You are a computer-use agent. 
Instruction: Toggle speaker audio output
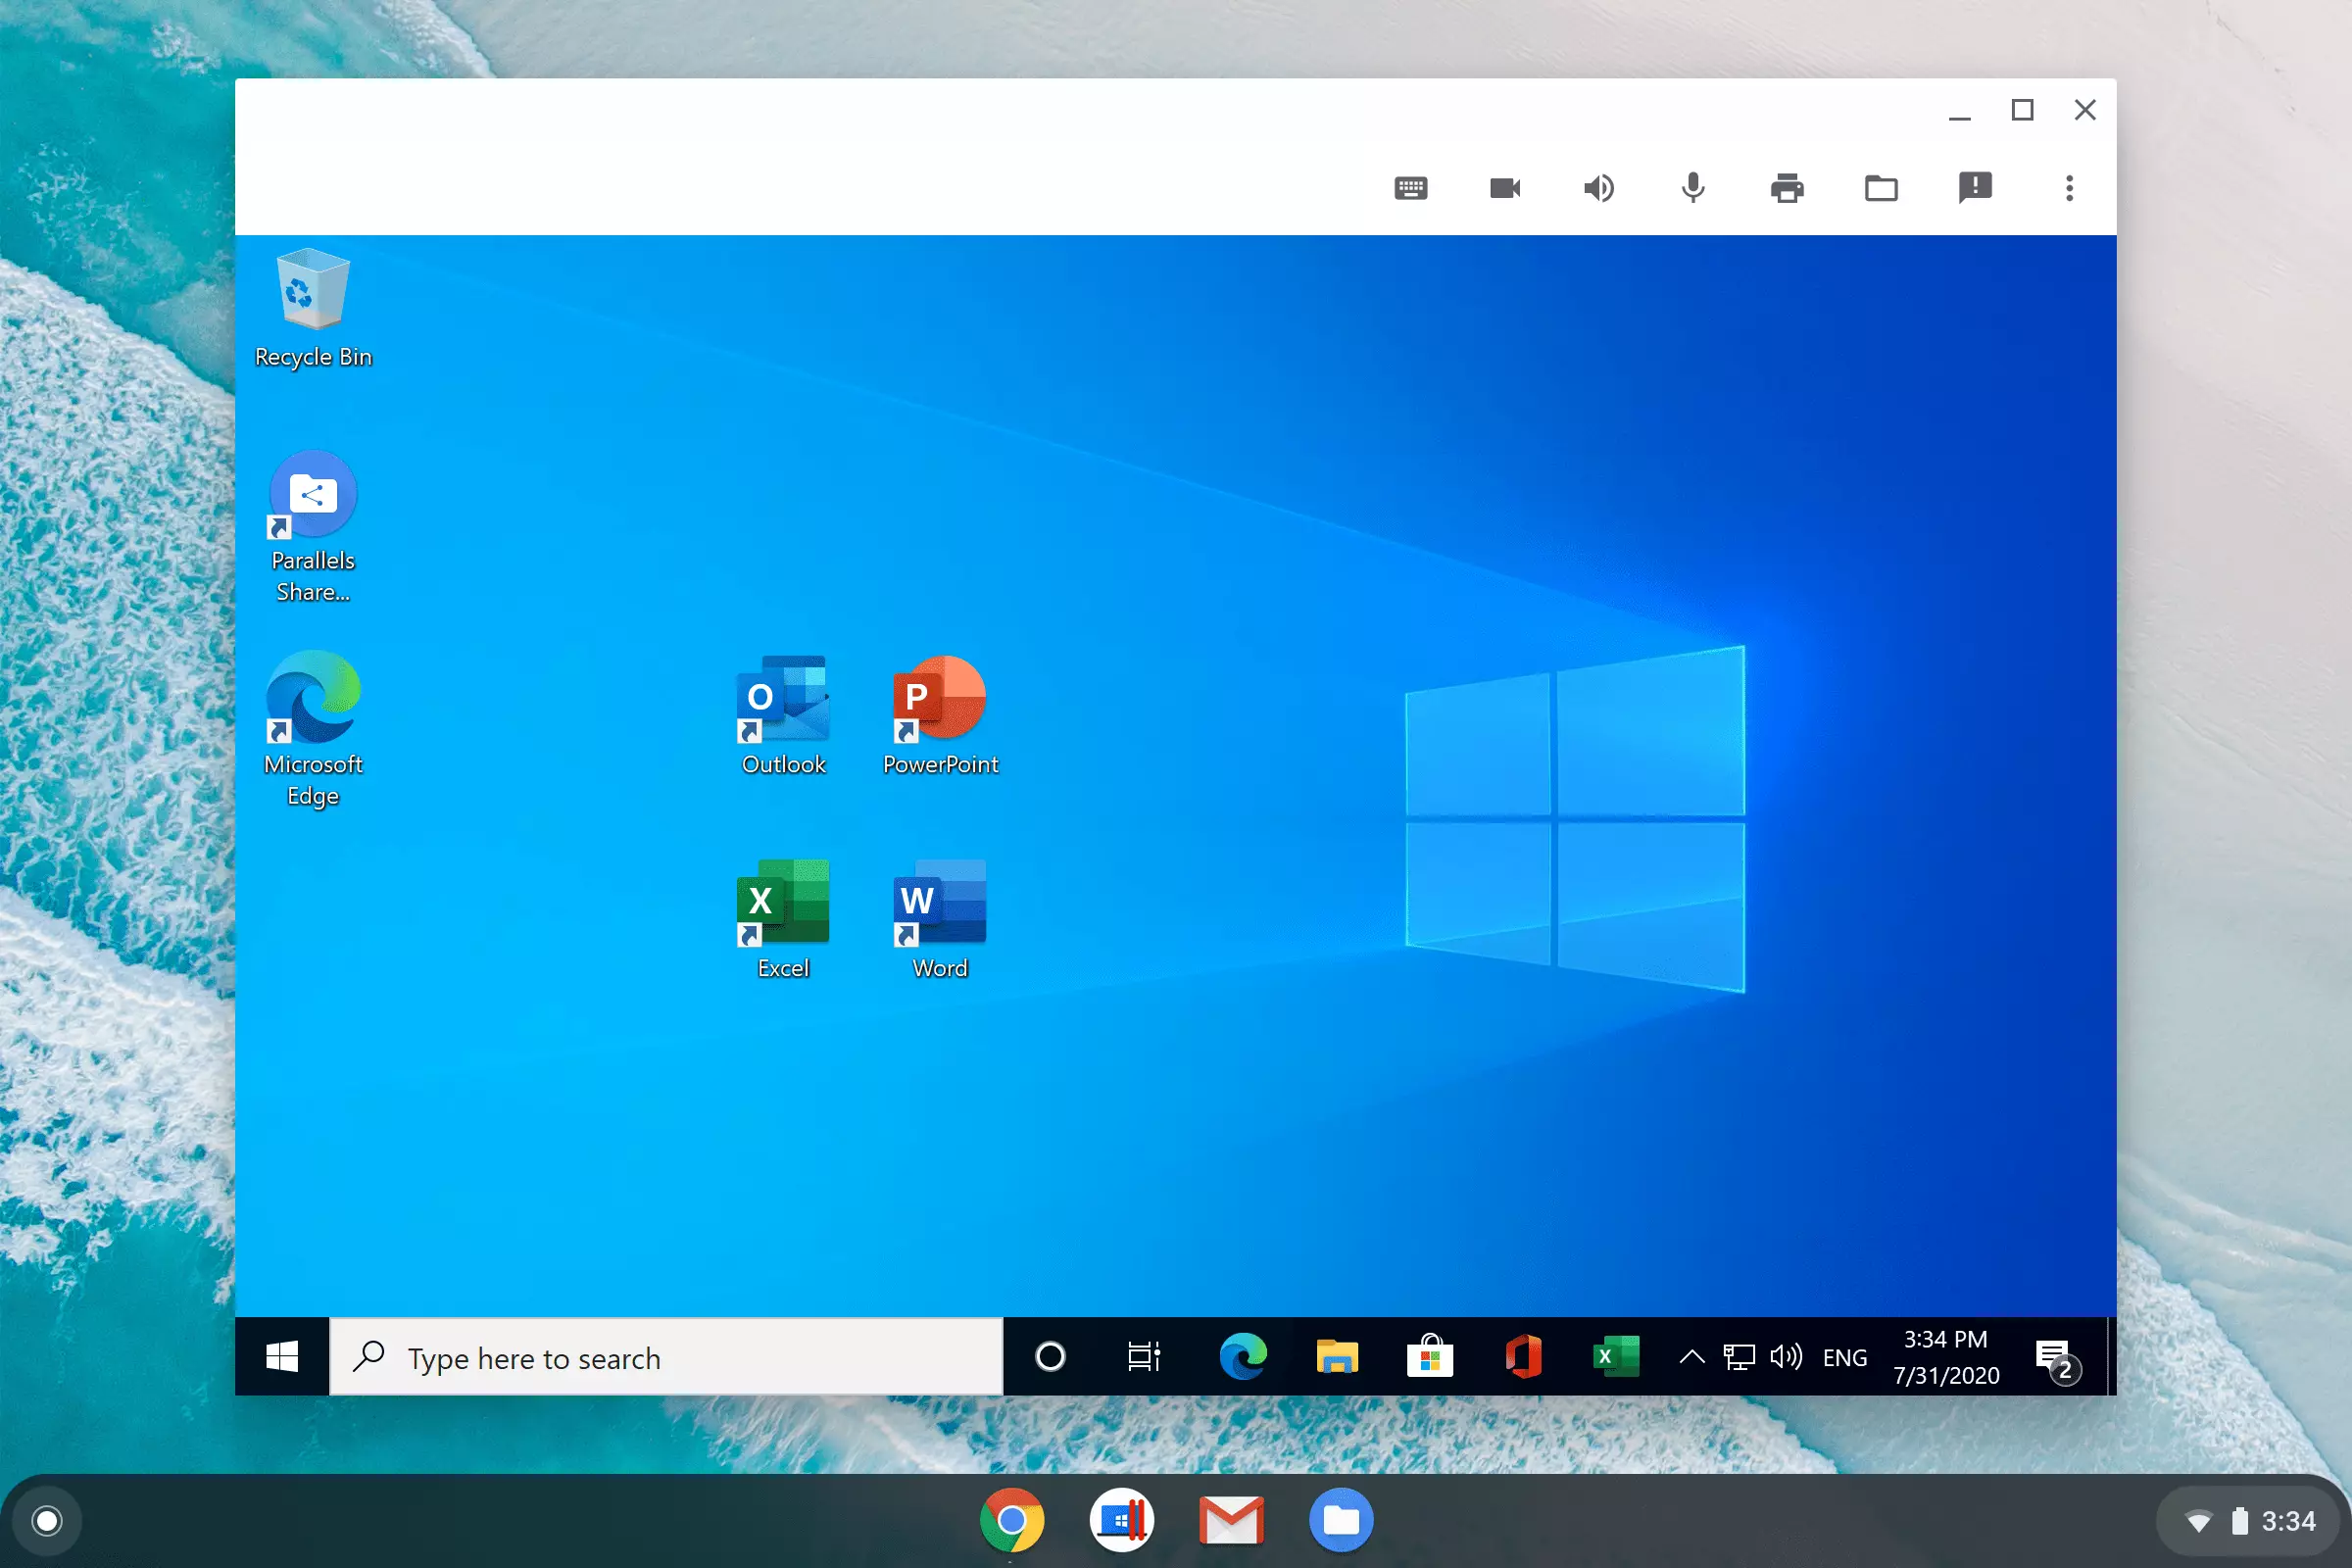click(1594, 187)
